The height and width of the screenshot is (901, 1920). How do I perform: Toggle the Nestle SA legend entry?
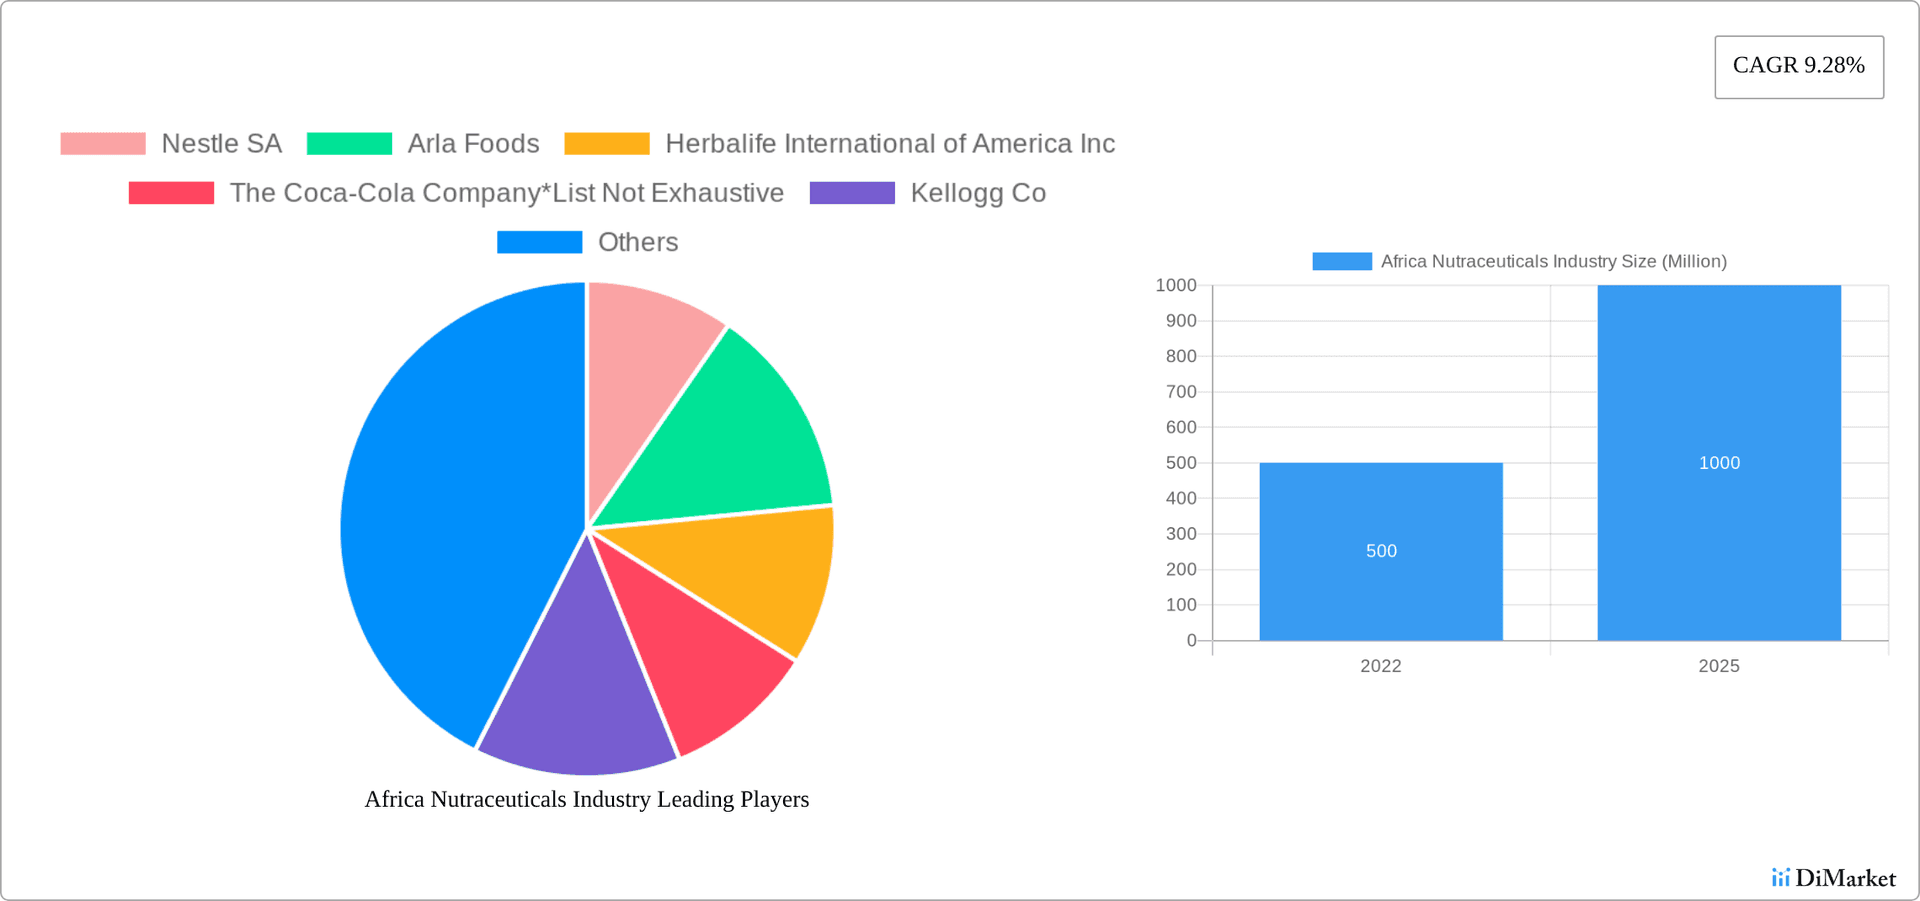(222, 143)
